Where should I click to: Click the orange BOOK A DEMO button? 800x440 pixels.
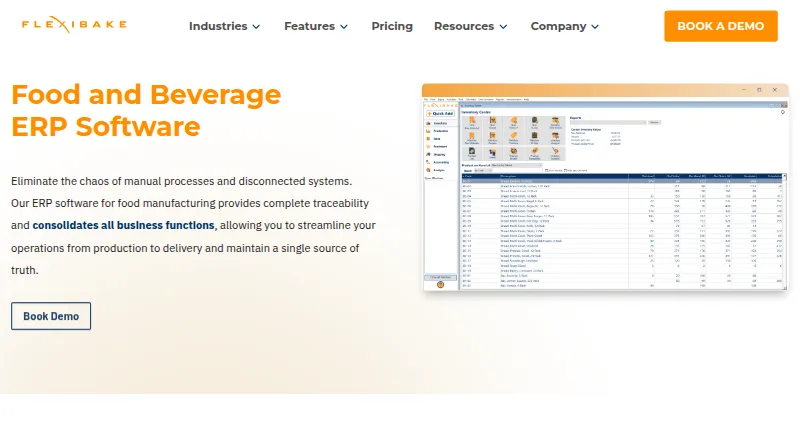[x=720, y=26]
